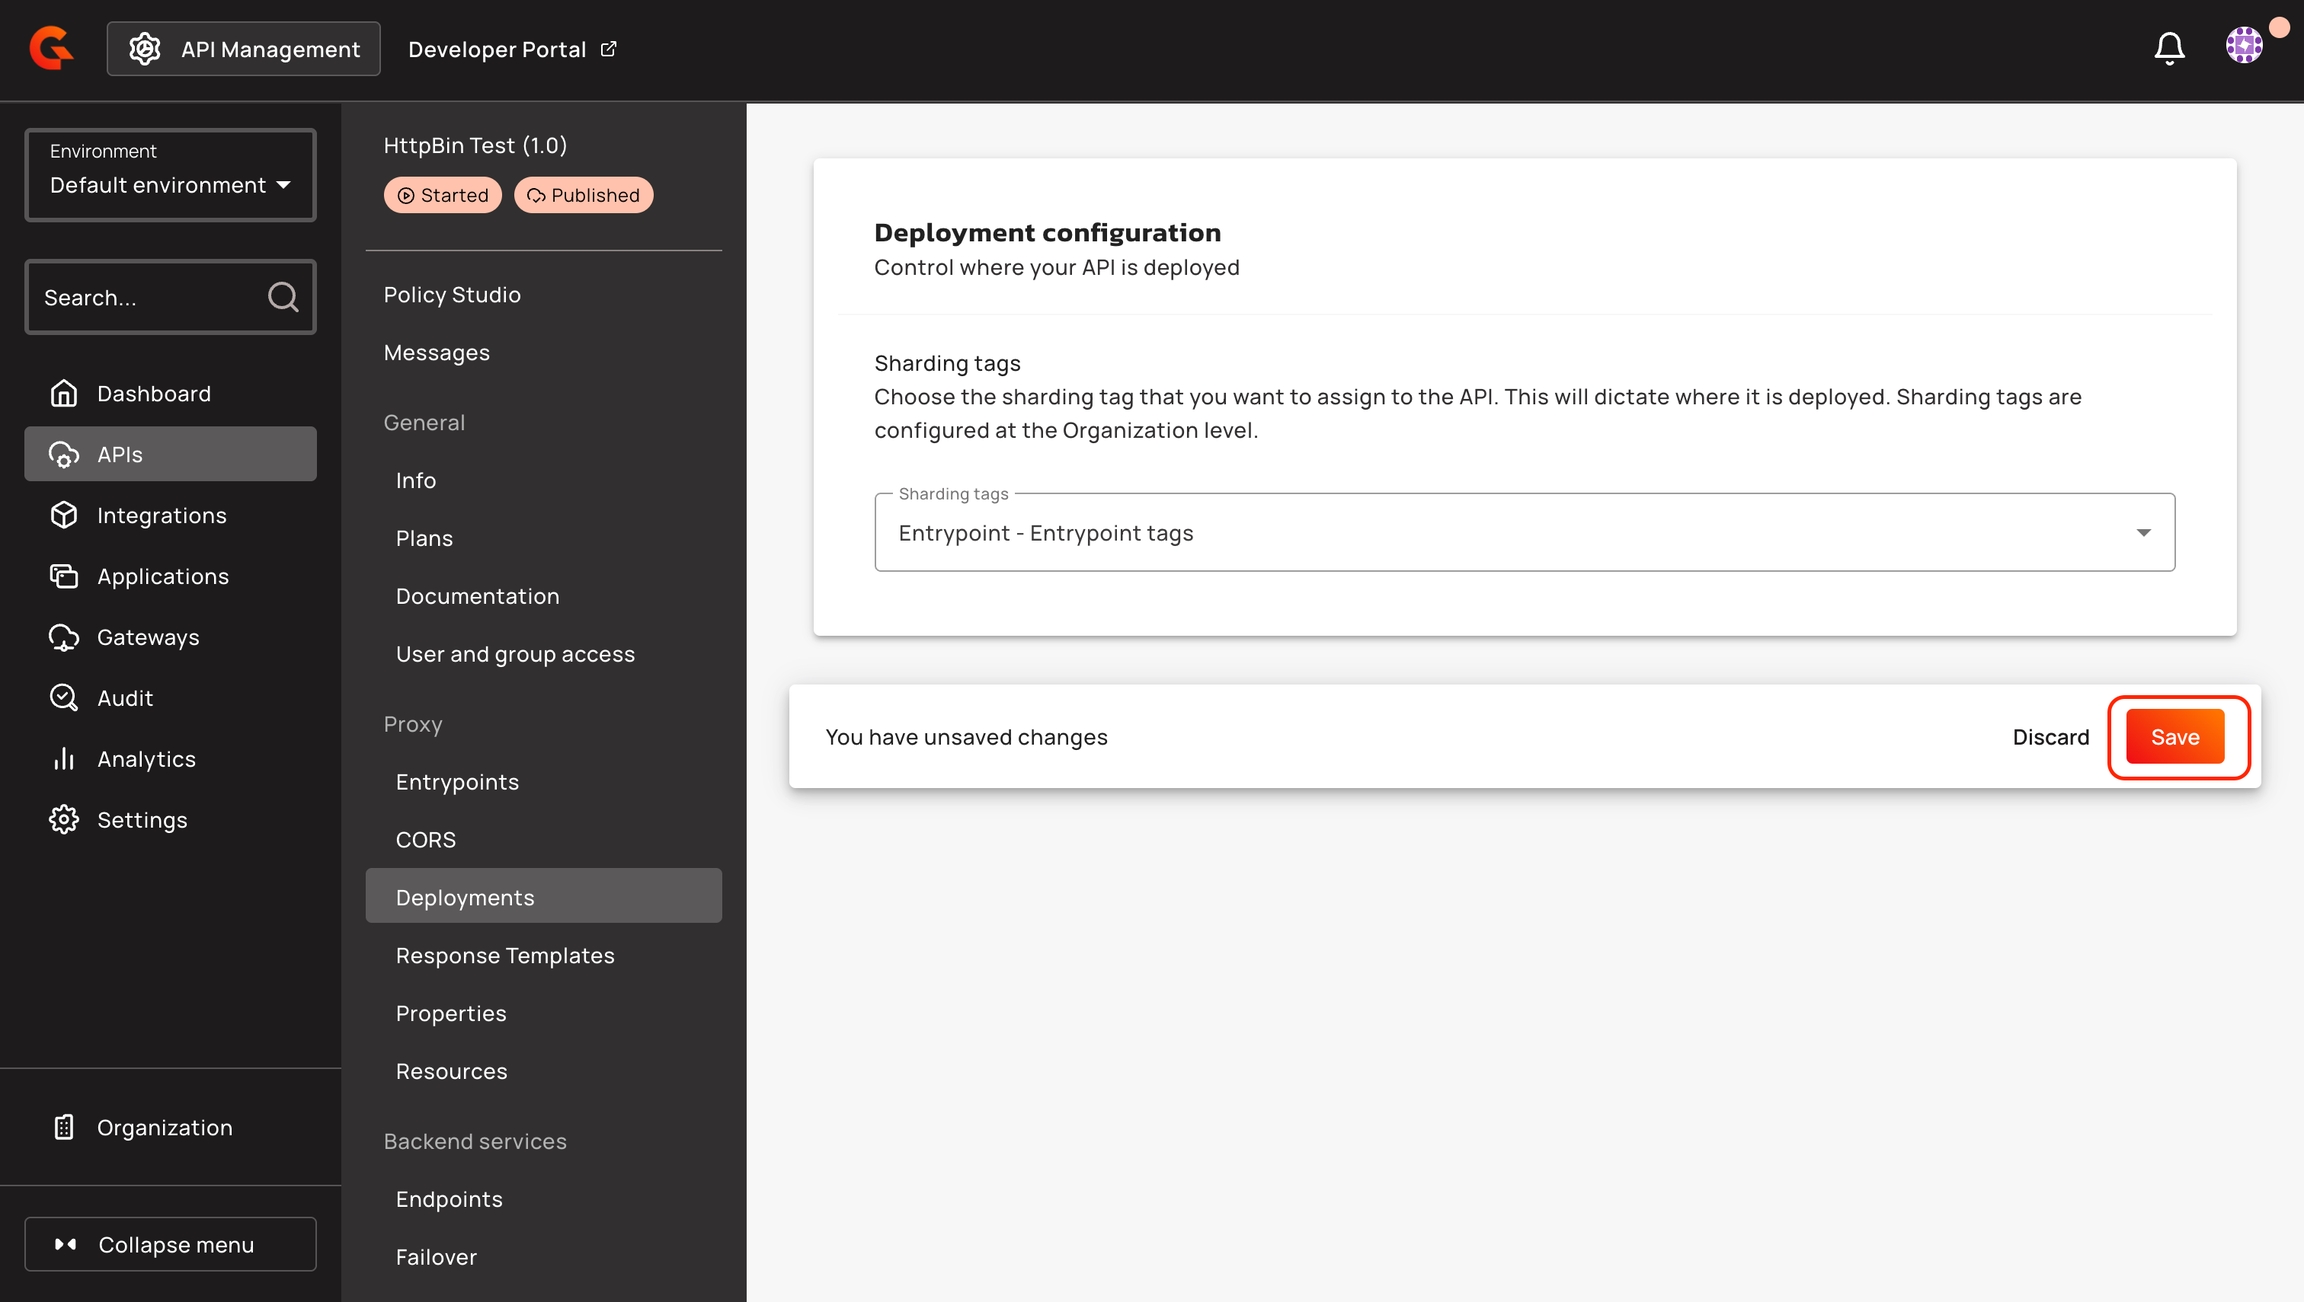The width and height of the screenshot is (2304, 1302).
Task: Discard the unsaved changes
Action: click(x=2050, y=737)
